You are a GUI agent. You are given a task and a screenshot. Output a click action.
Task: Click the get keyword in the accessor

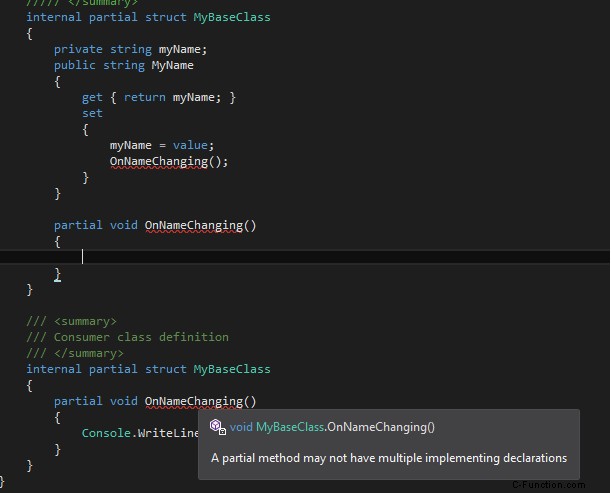[92, 97]
